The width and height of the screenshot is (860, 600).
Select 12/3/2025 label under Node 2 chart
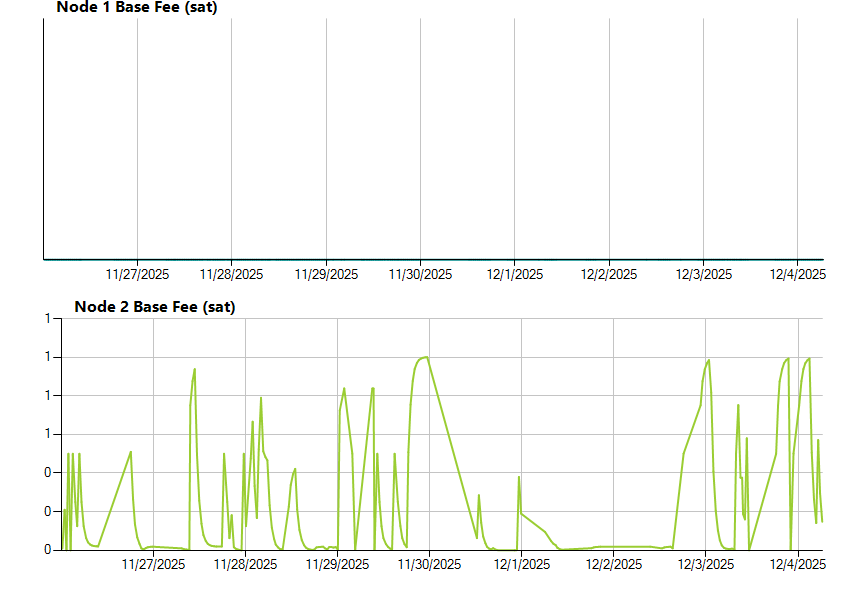(705, 564)
